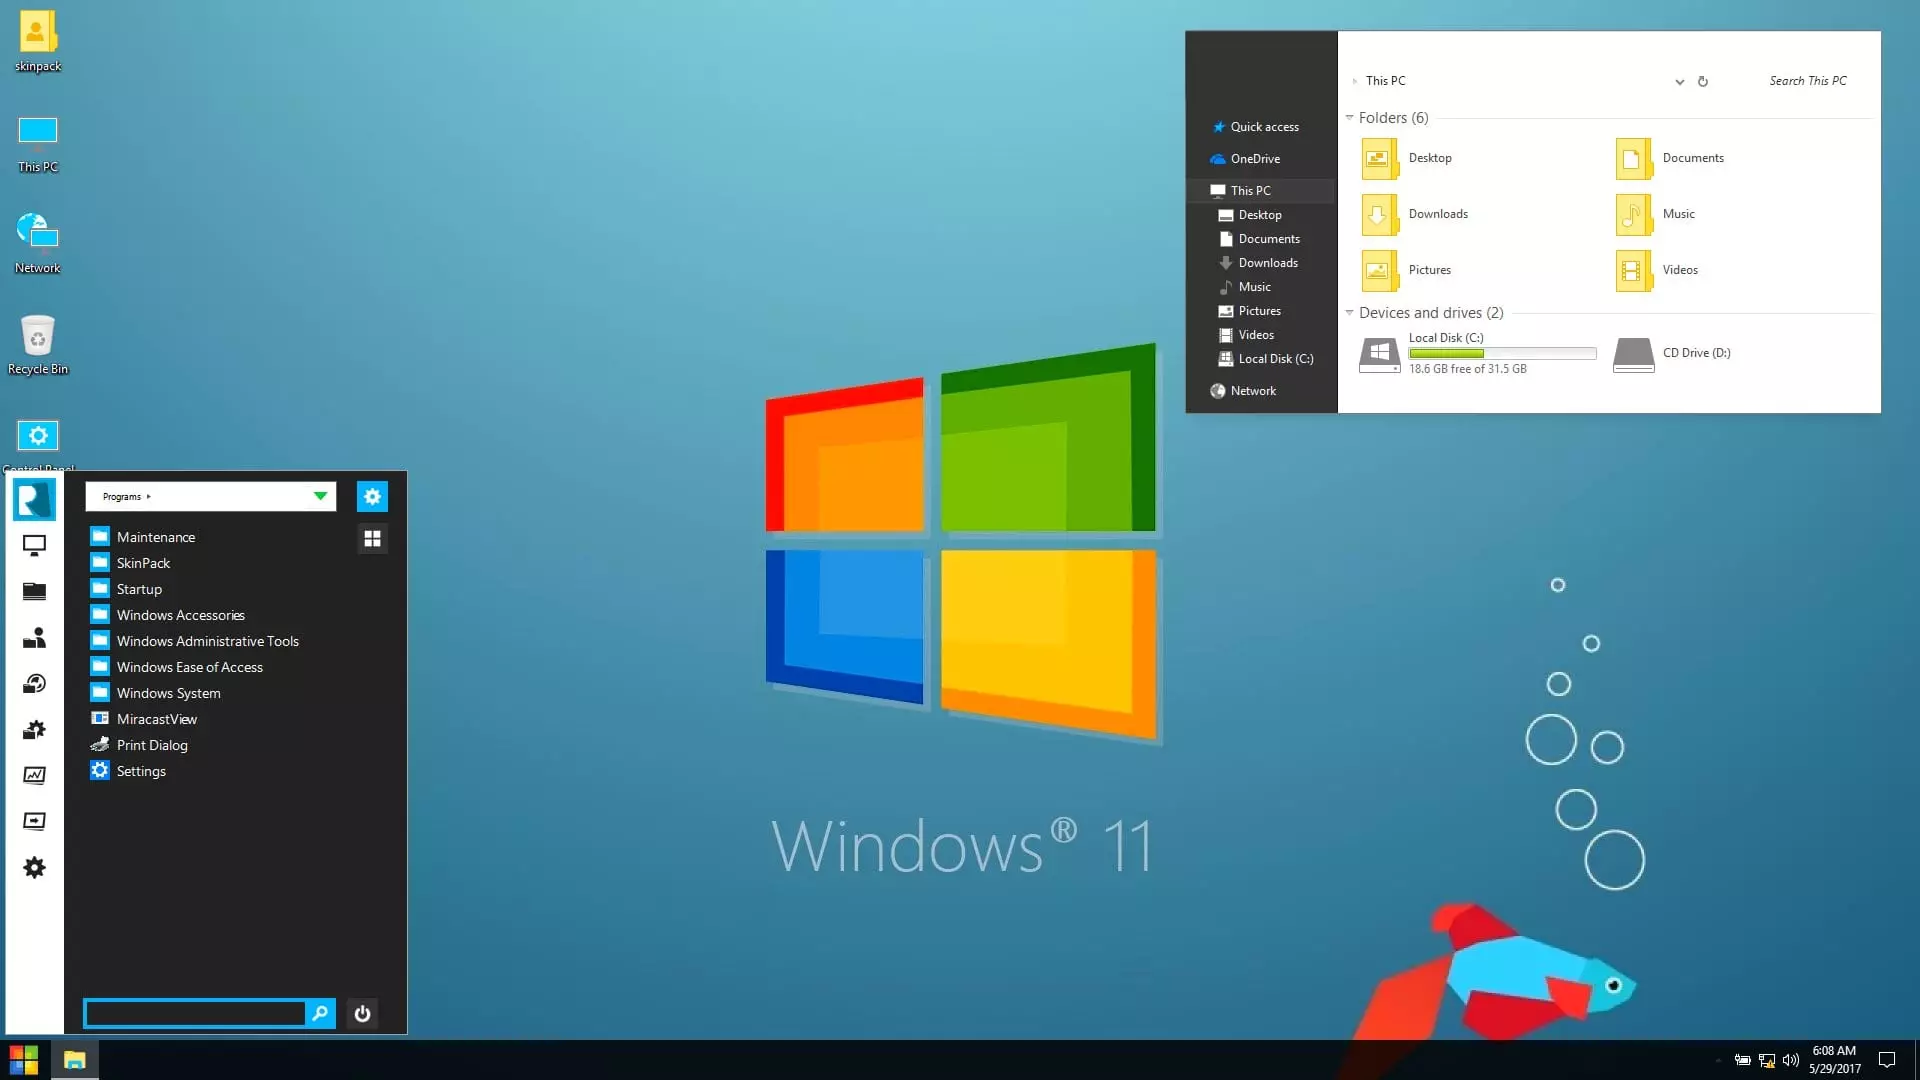Click the This PC tree item in sidebar
The image size is (1920, 1080).
(x=1249, y=190)
